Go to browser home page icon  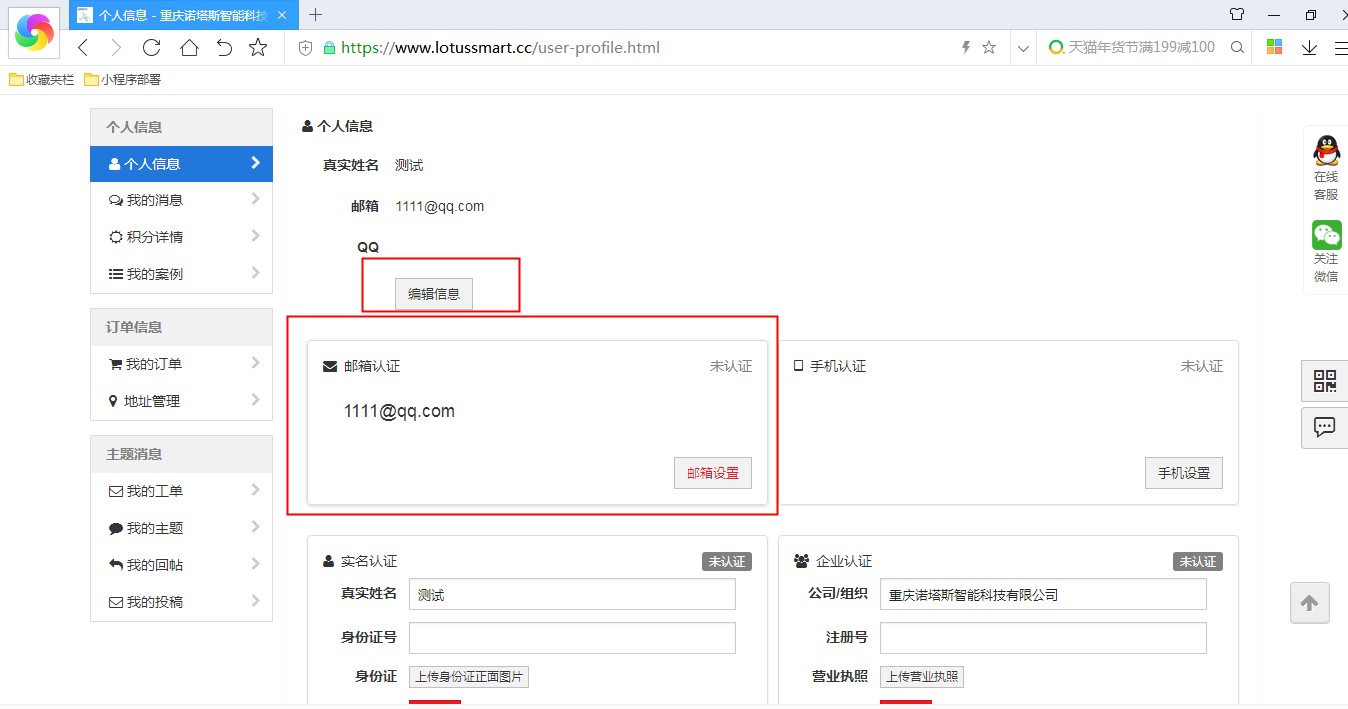188,47
